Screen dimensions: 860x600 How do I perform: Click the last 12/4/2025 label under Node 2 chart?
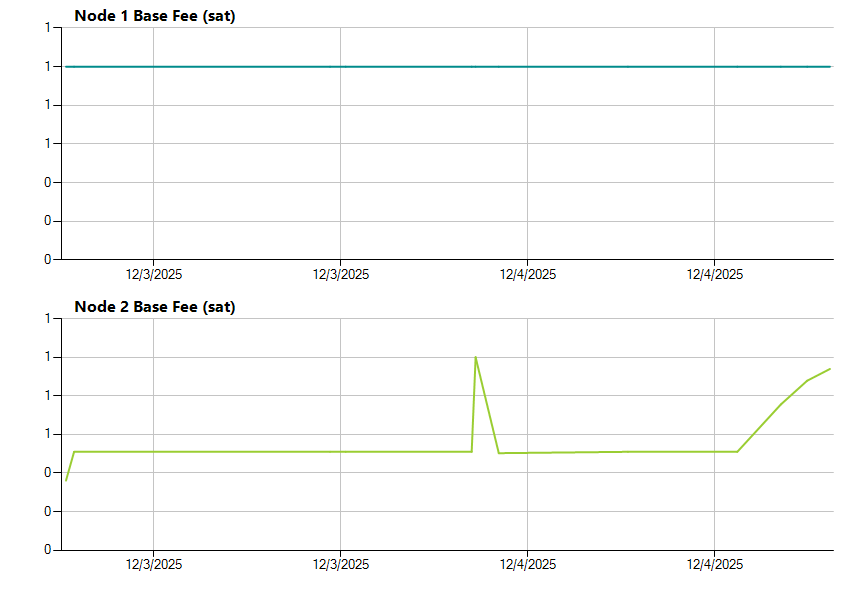[x=714, y=564]
